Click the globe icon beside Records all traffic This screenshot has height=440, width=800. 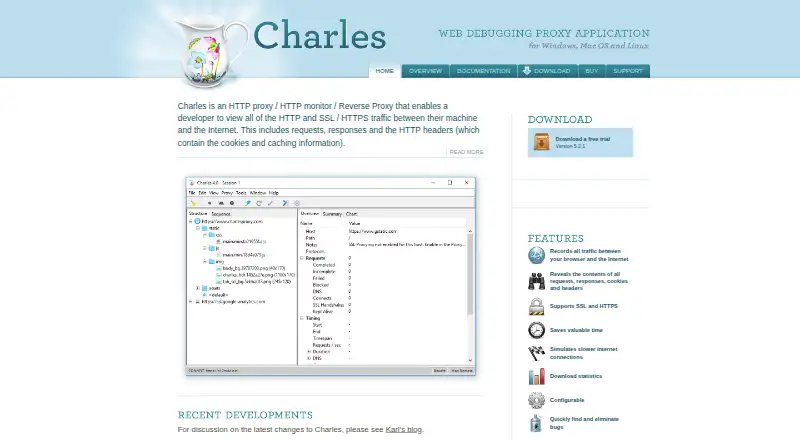pyautogui.click(x=536, y=255)
